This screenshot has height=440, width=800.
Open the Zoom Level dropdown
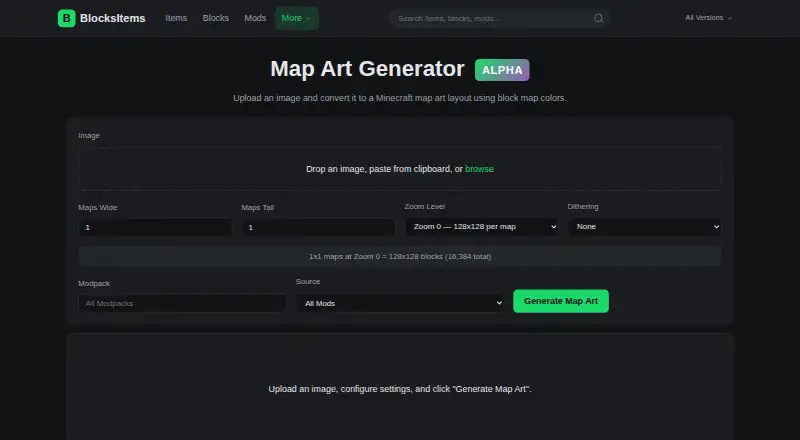point(482,227)
